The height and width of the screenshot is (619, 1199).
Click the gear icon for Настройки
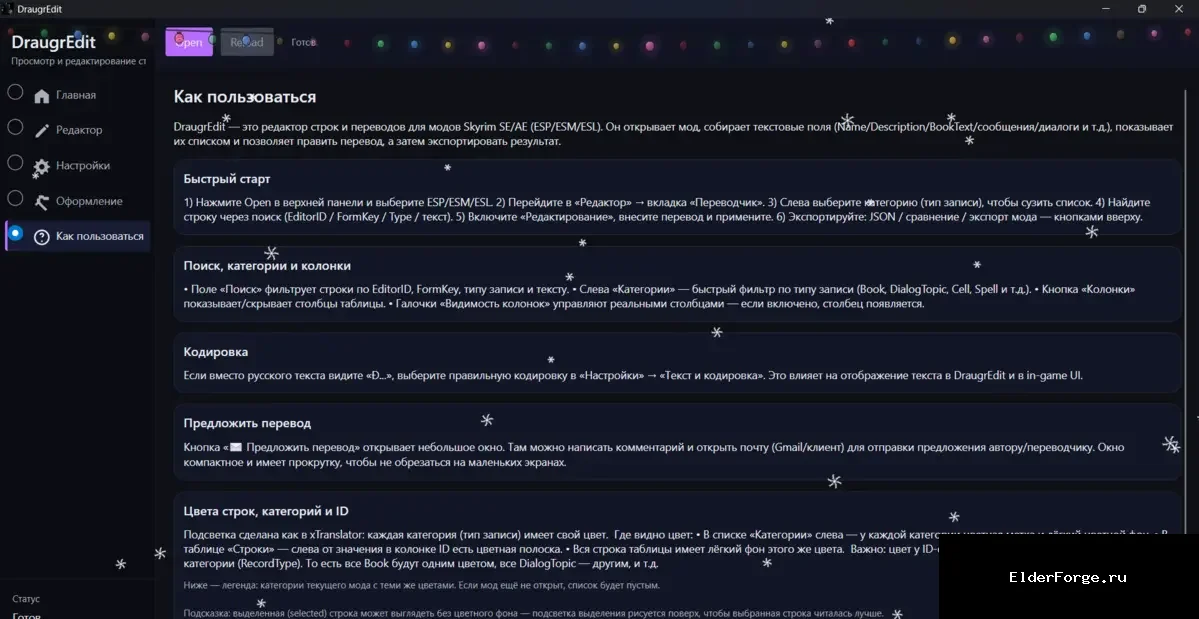click(41, 167)
